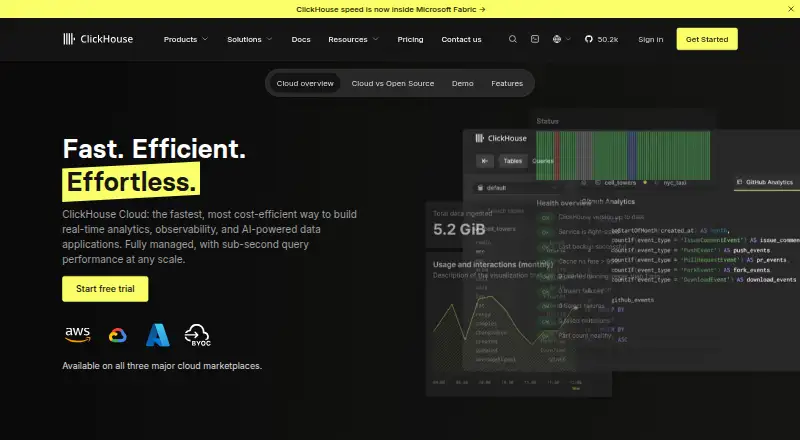Open the Microsoft Fabric announcement link
Screen dimensions: 800x440
pos(391,9)
